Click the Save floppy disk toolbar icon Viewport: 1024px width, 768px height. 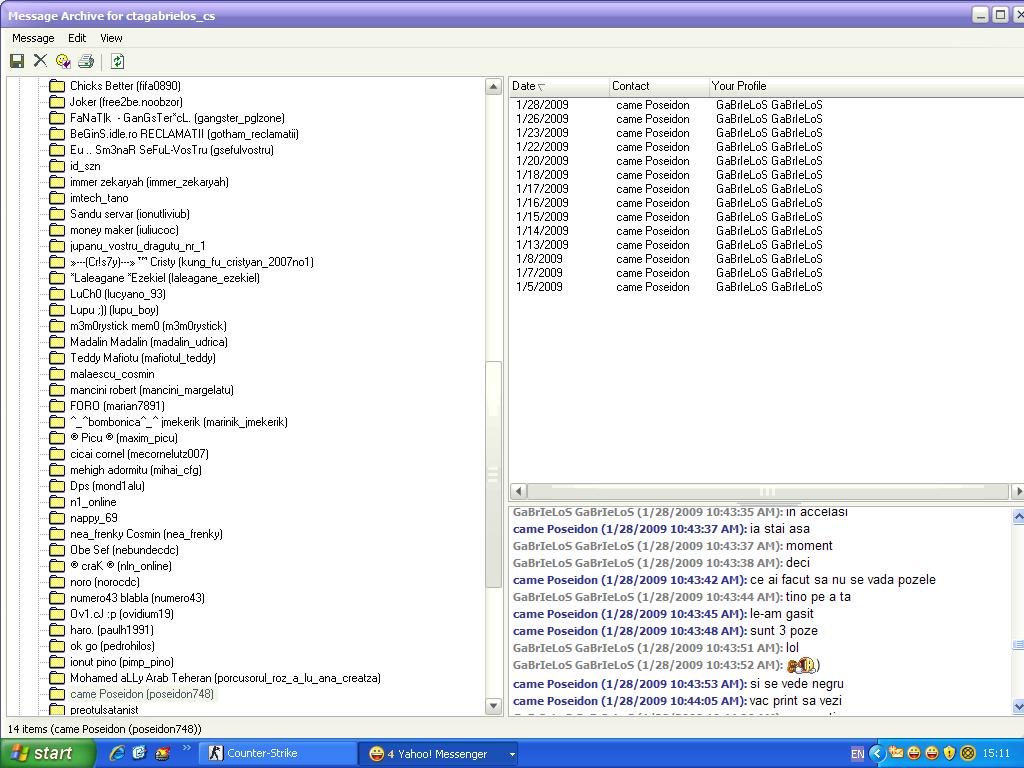[x=17, y=61]
